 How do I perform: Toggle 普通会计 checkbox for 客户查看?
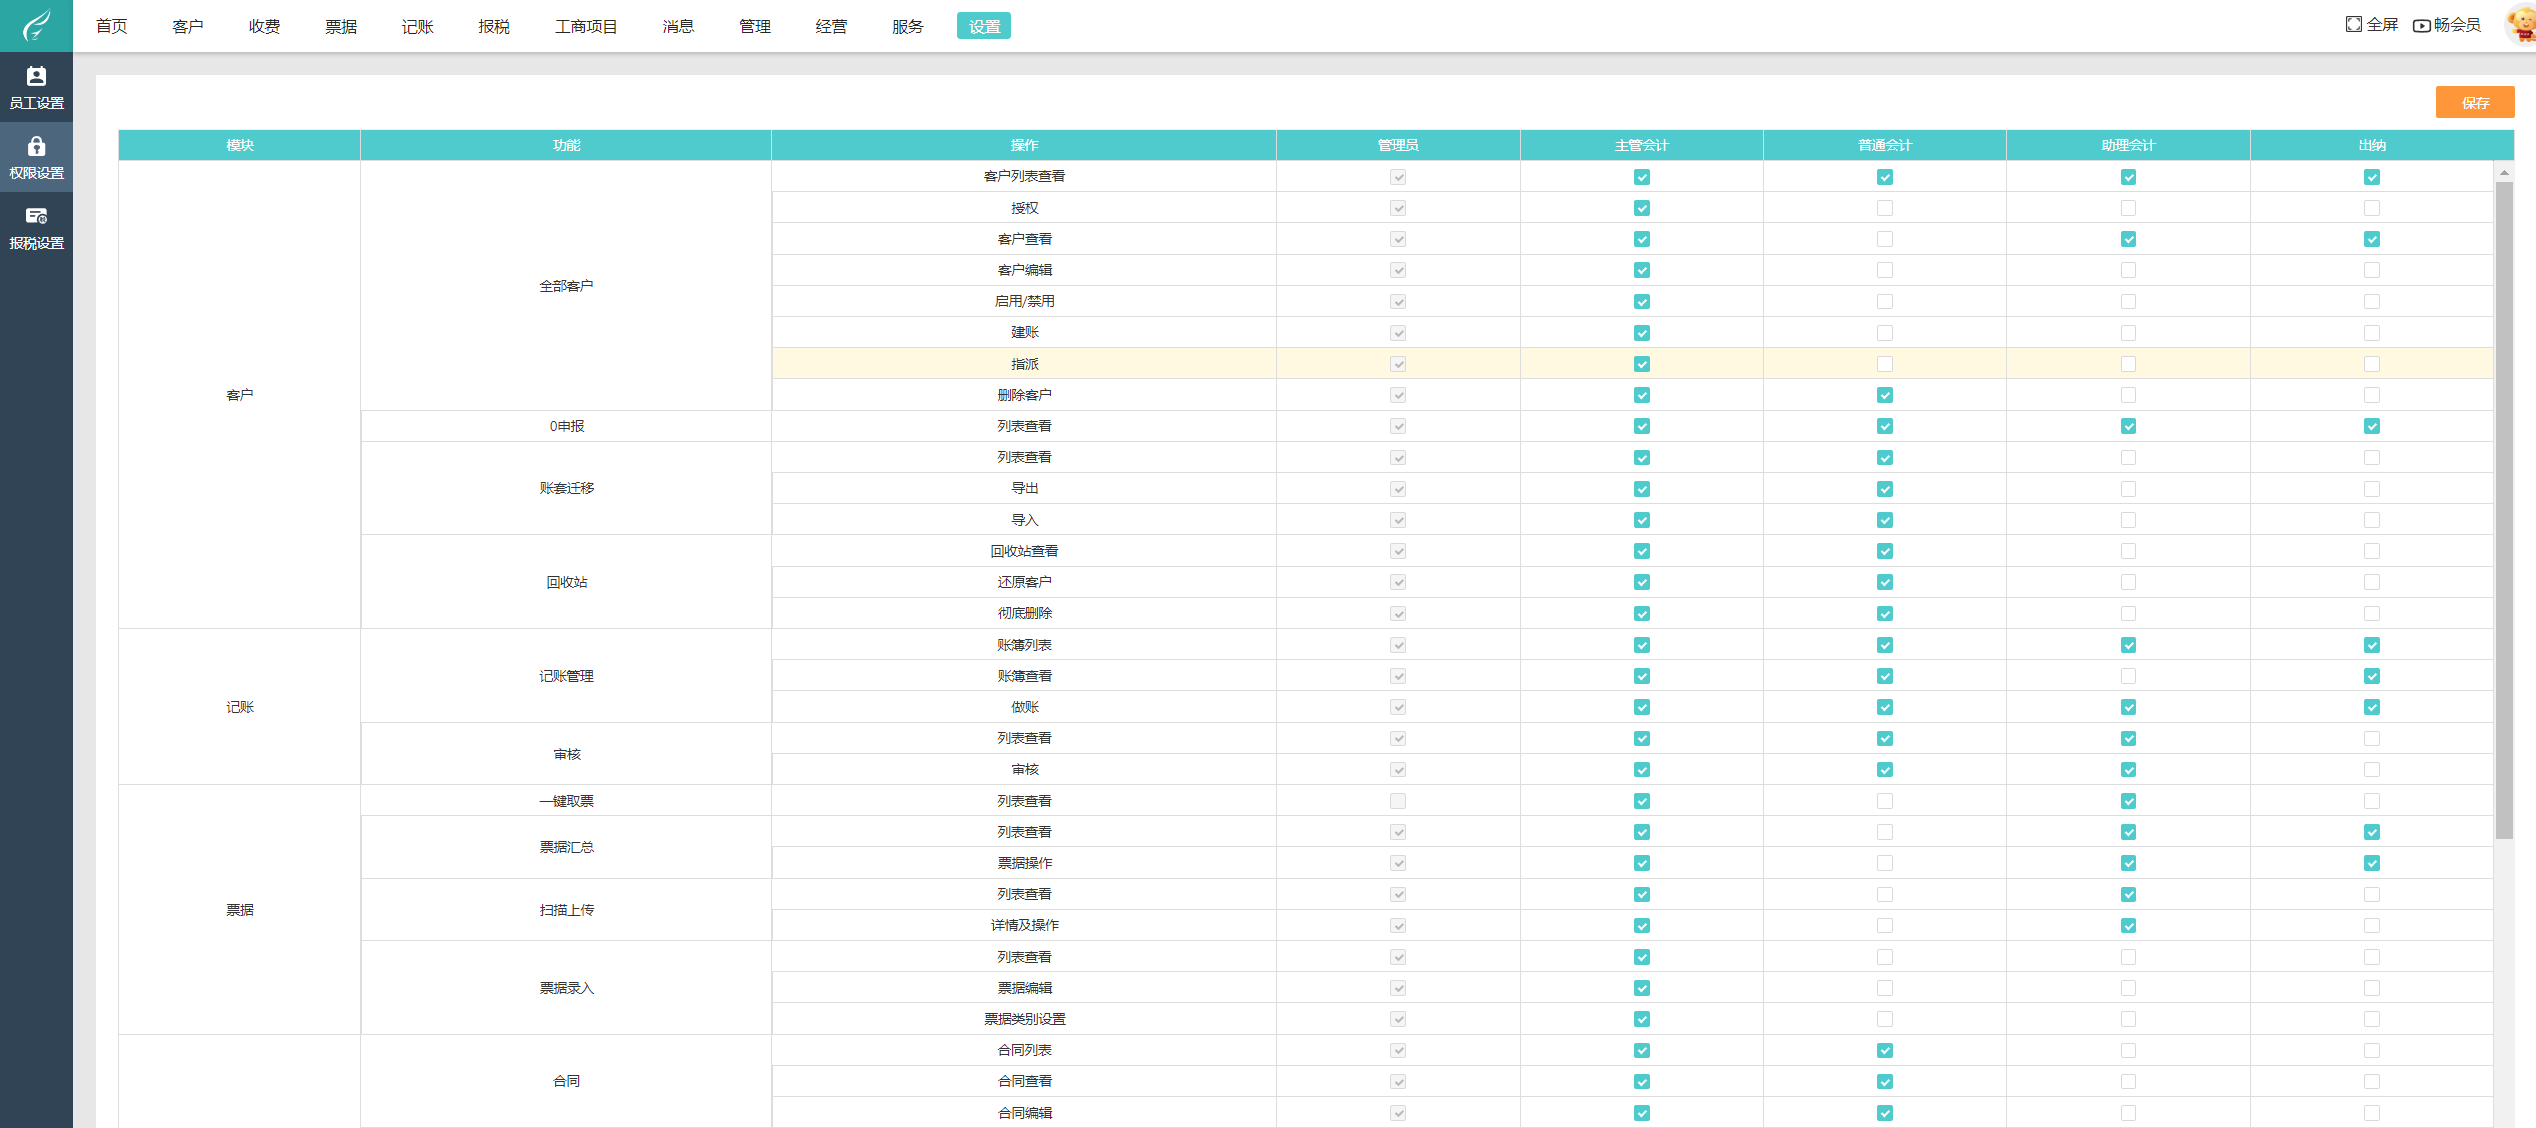click(x=1881, y=238)
